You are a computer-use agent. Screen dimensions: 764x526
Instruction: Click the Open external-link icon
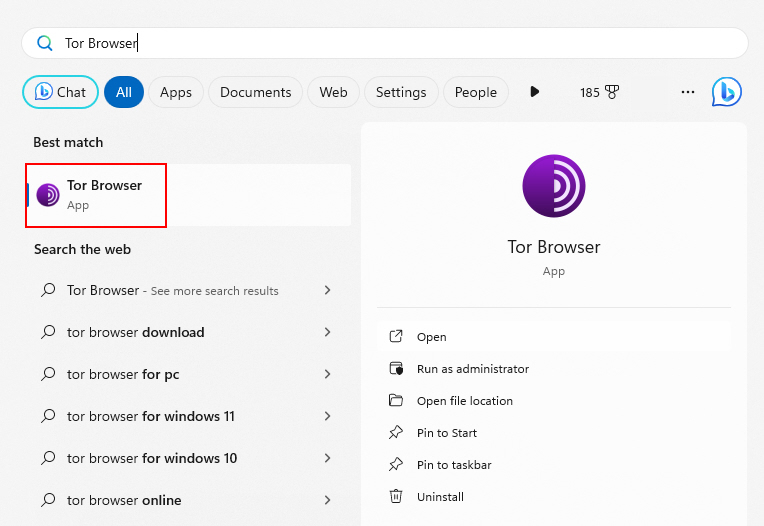[396, 336]
